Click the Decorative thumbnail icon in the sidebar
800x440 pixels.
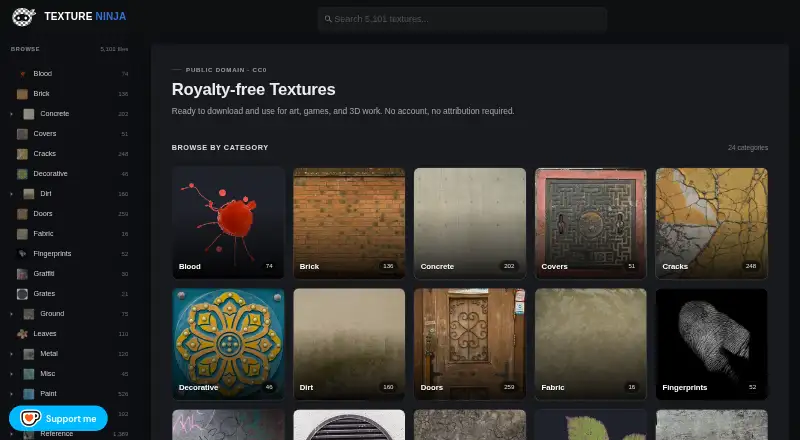(x=22, y=174)
